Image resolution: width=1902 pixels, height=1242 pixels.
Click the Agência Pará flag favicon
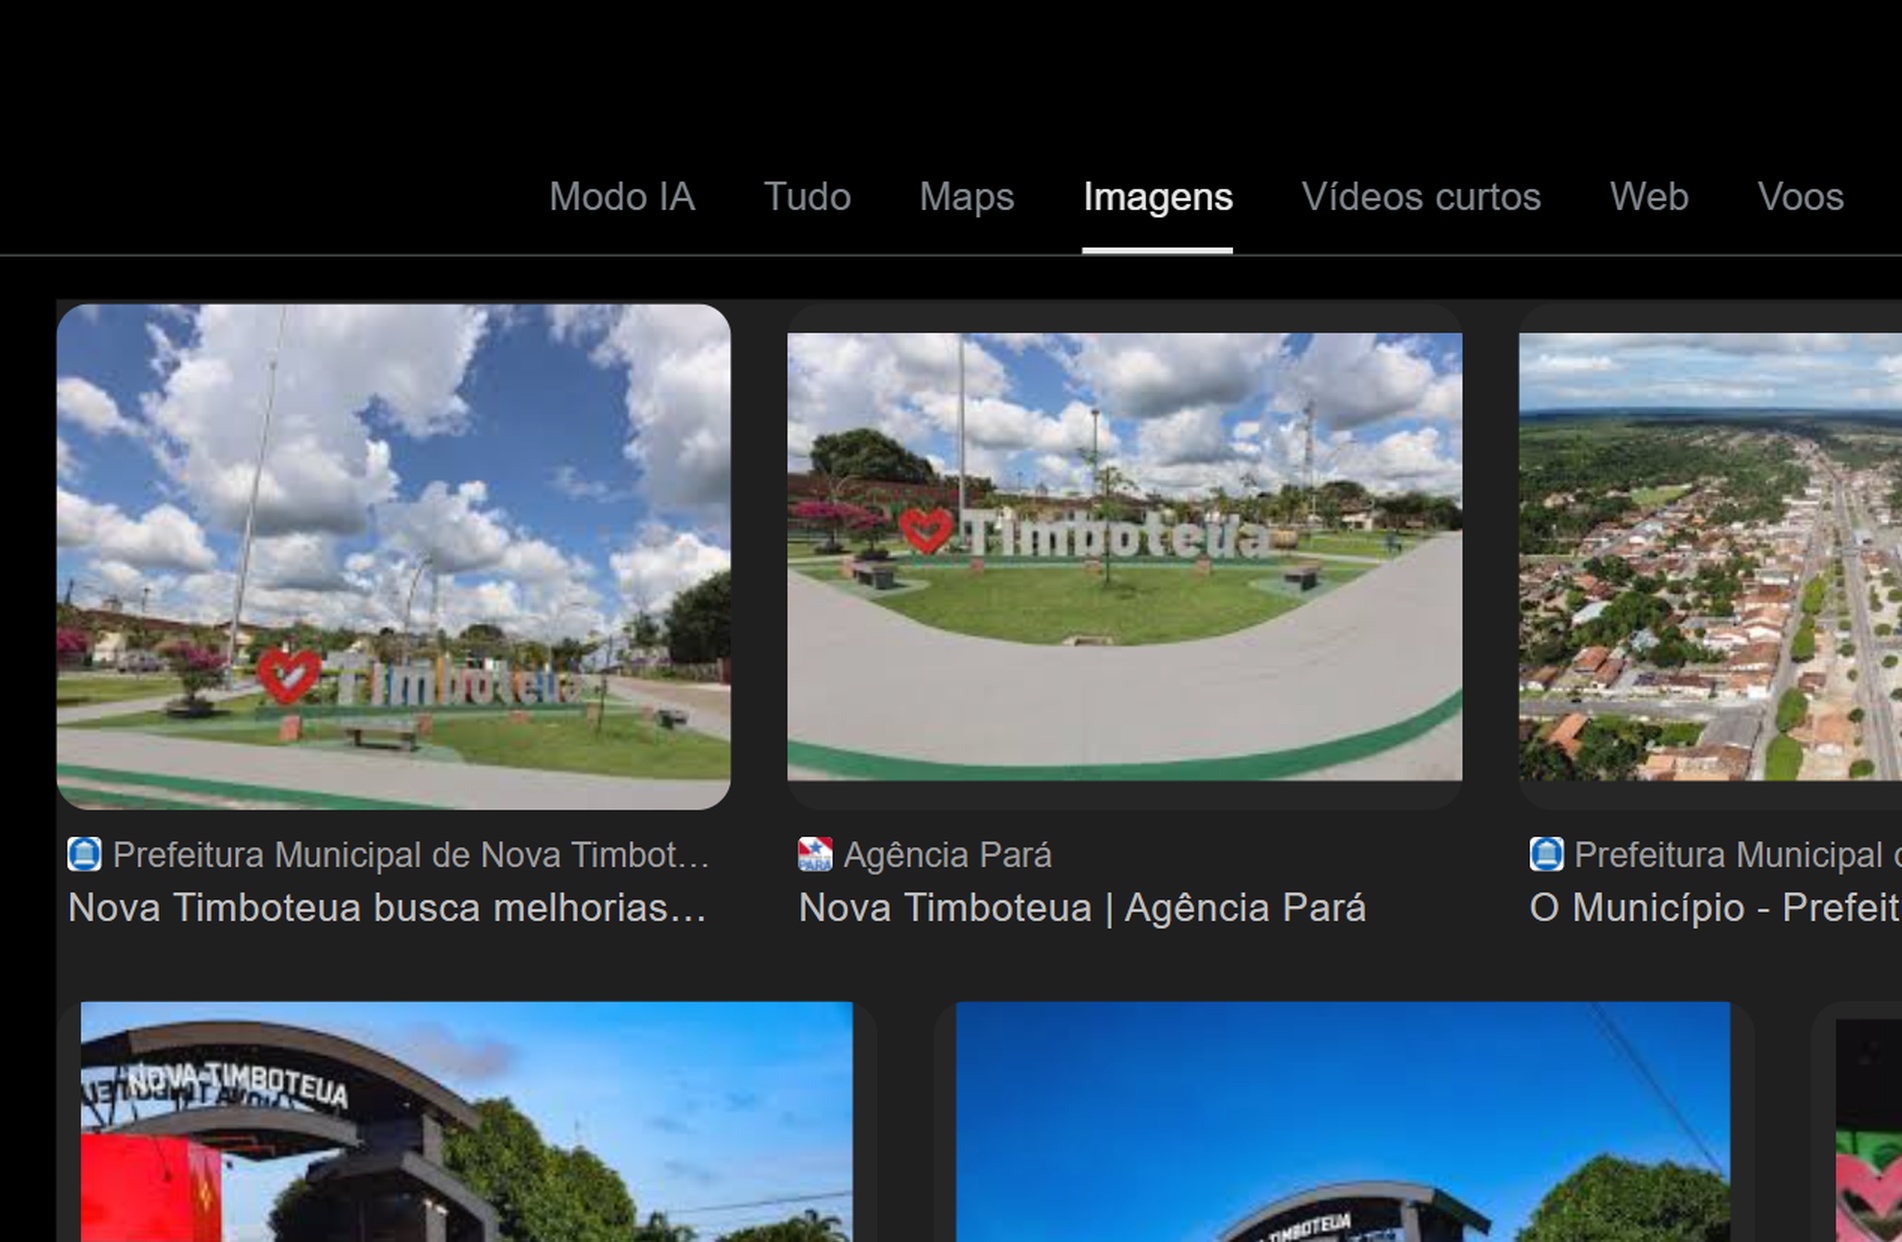coord(814,855)
